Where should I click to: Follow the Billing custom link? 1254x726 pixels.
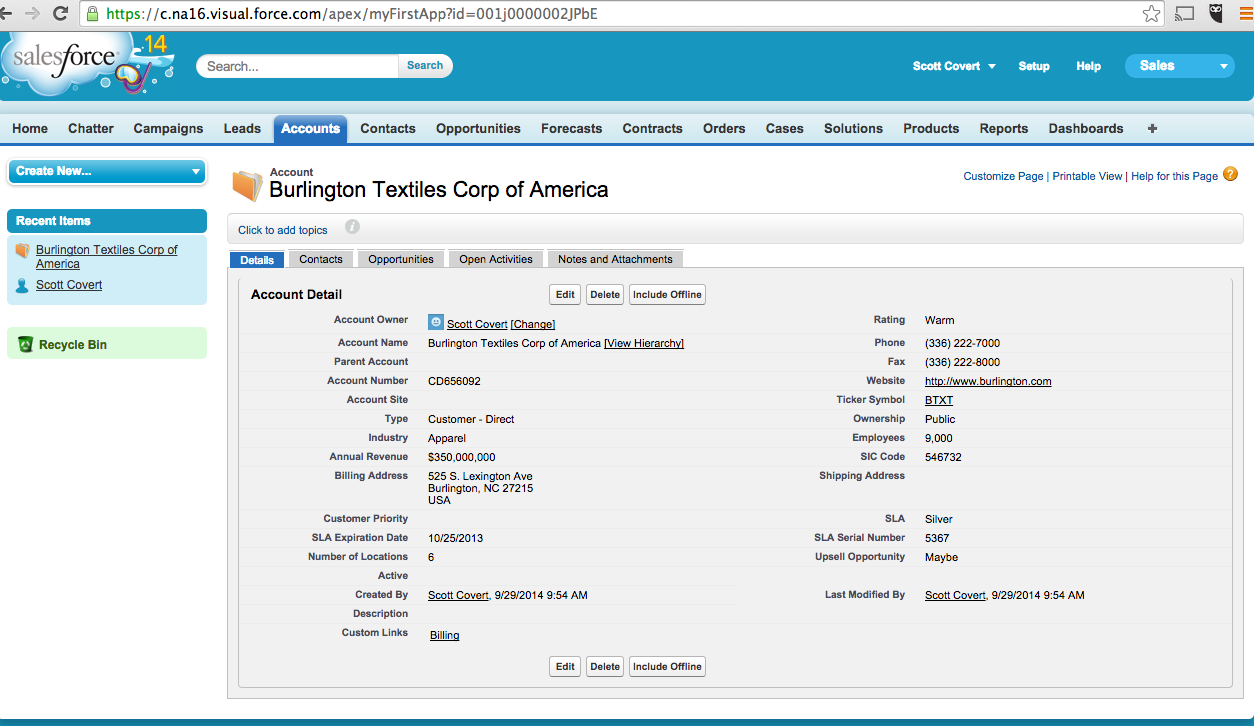(444, 635)
